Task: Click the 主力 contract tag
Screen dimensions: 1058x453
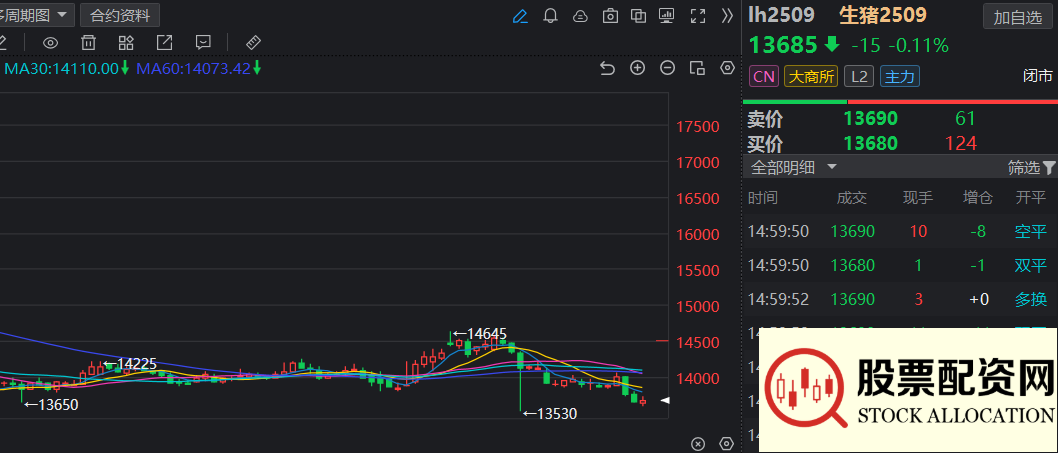Action: [900, 77]
